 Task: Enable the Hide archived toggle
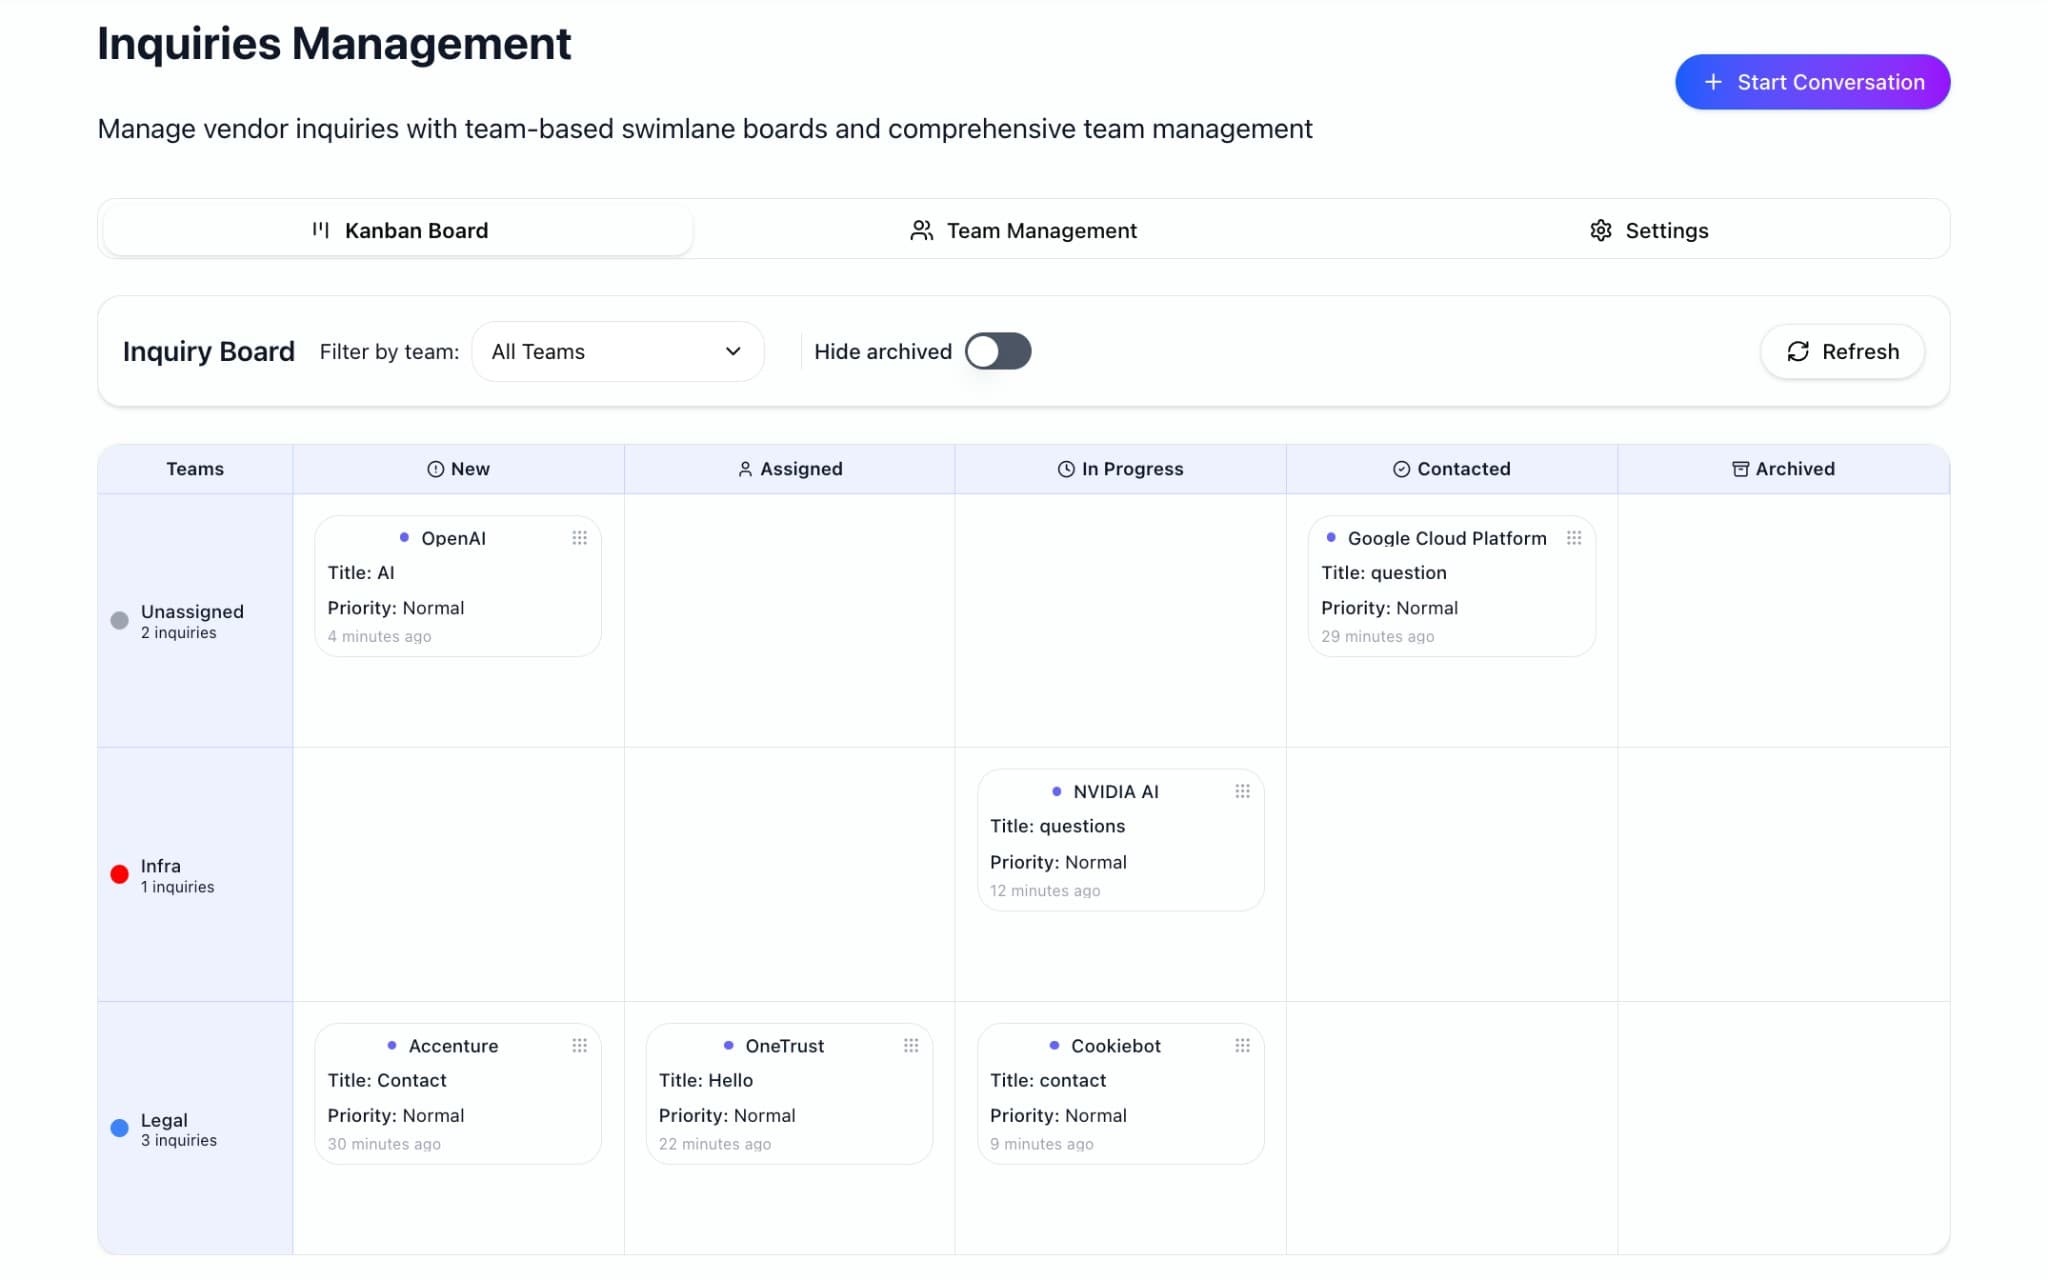coord(998,351)
